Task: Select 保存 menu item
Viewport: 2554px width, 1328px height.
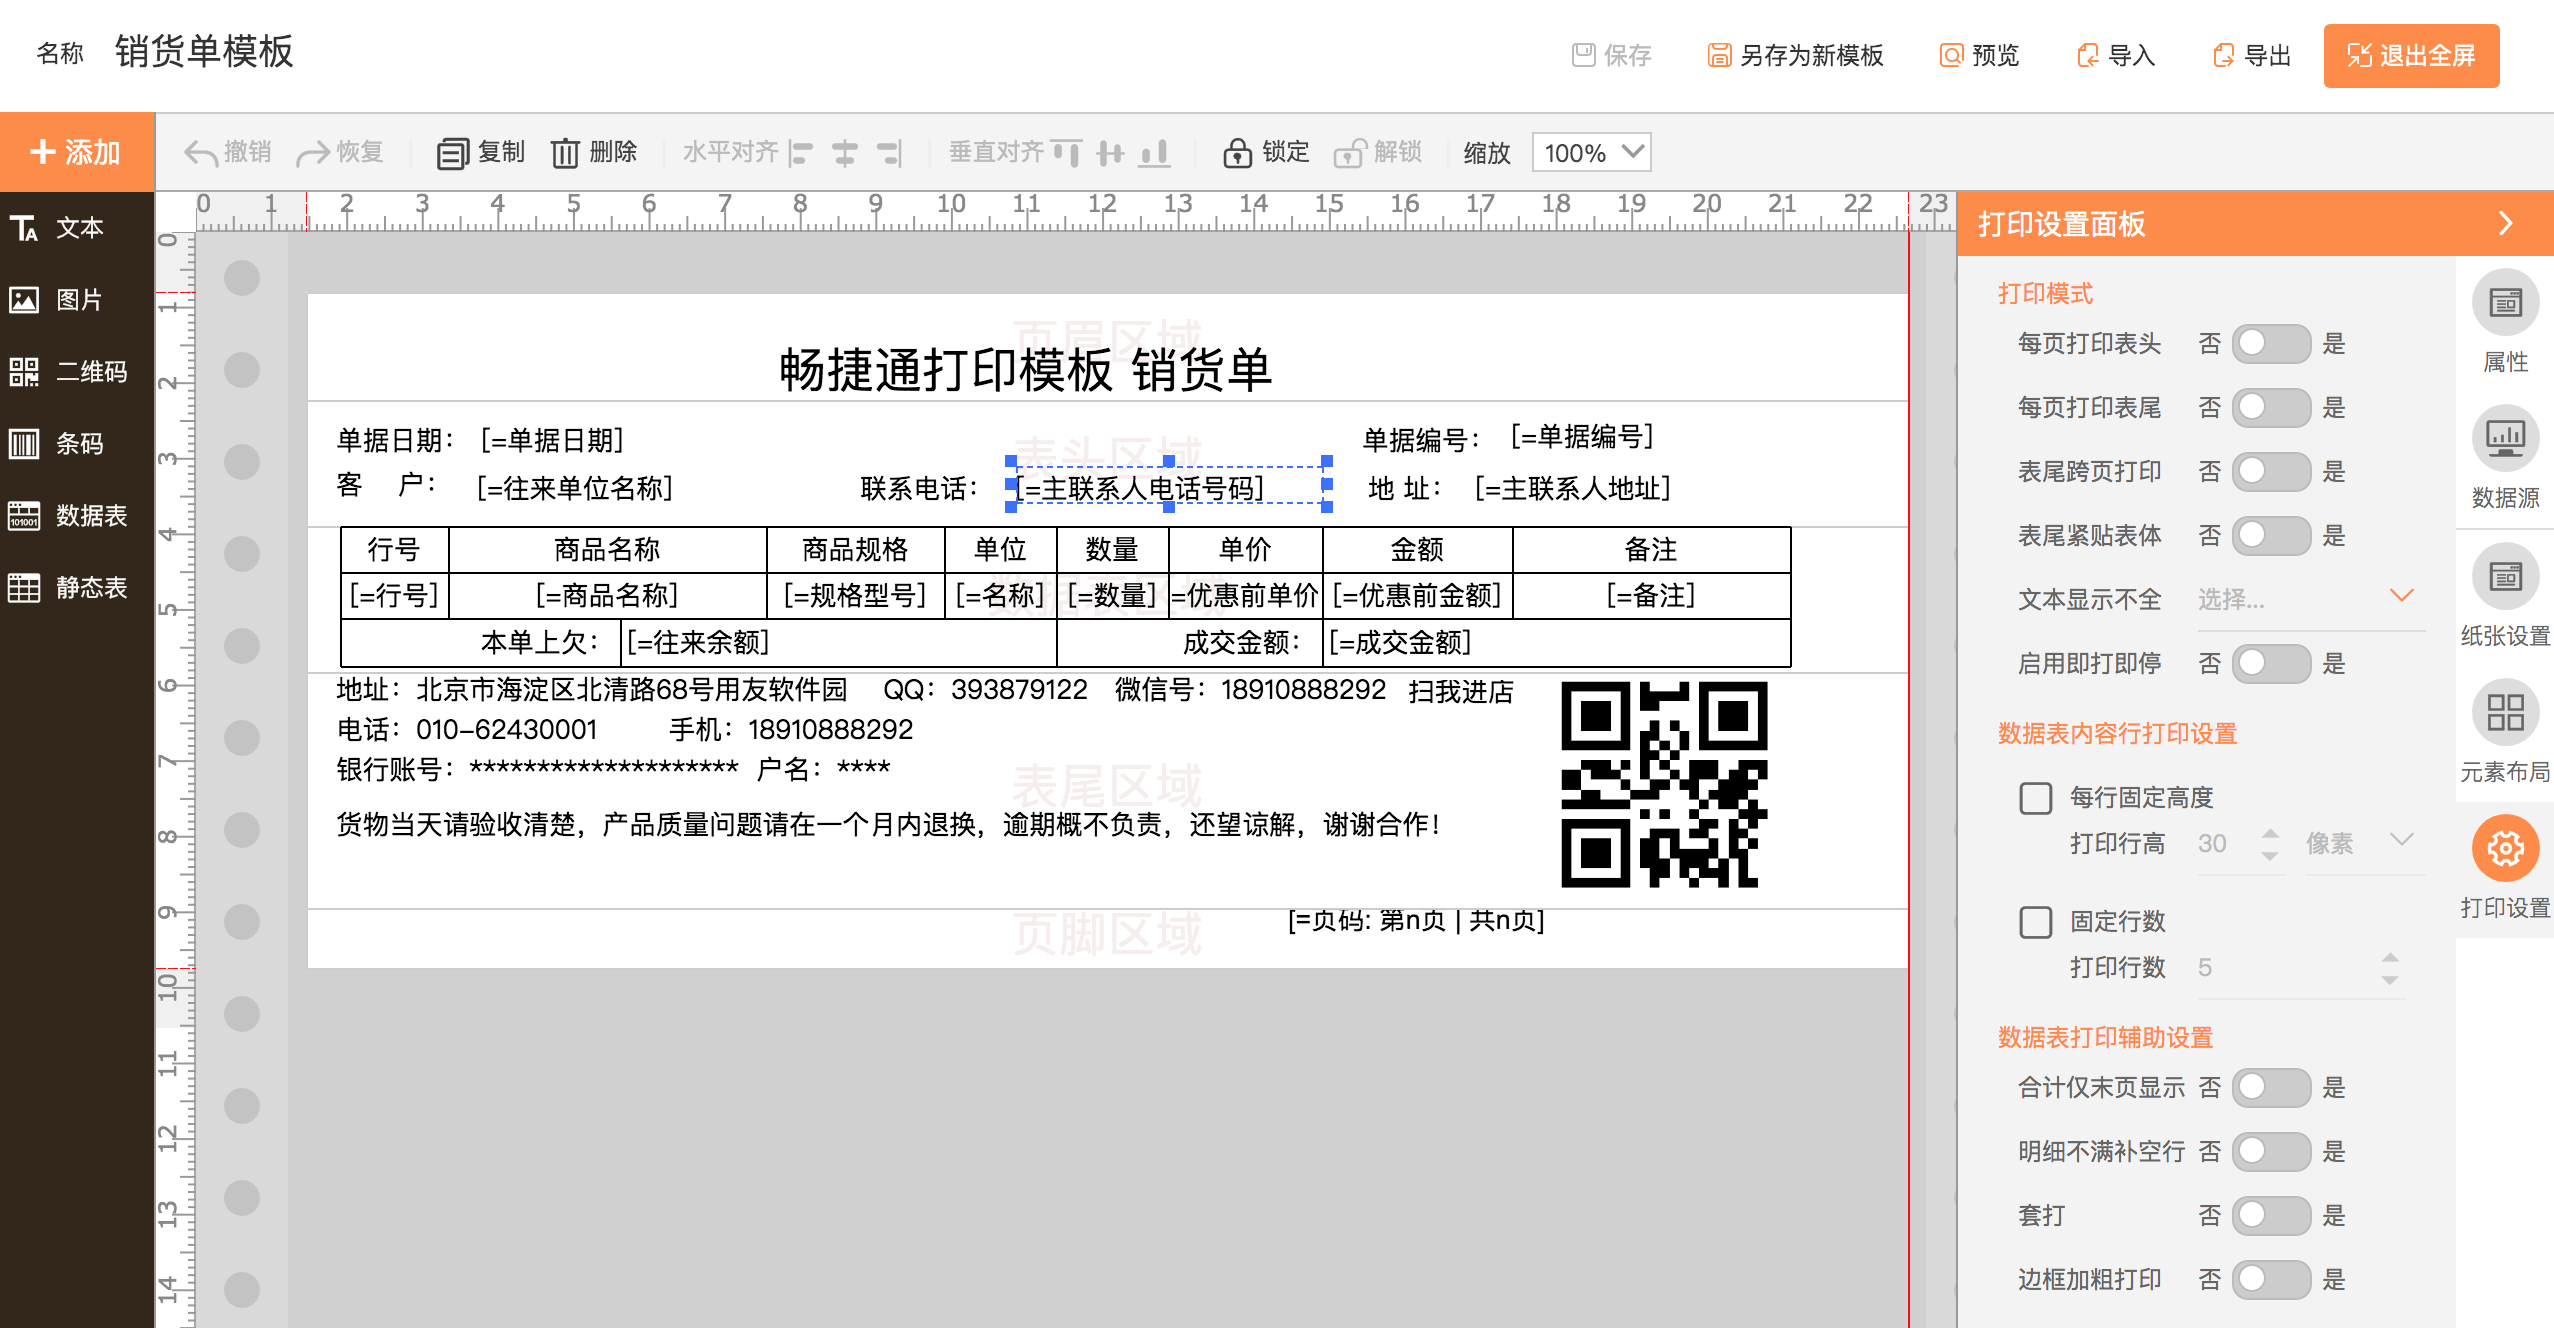Action: [1613, 52]
